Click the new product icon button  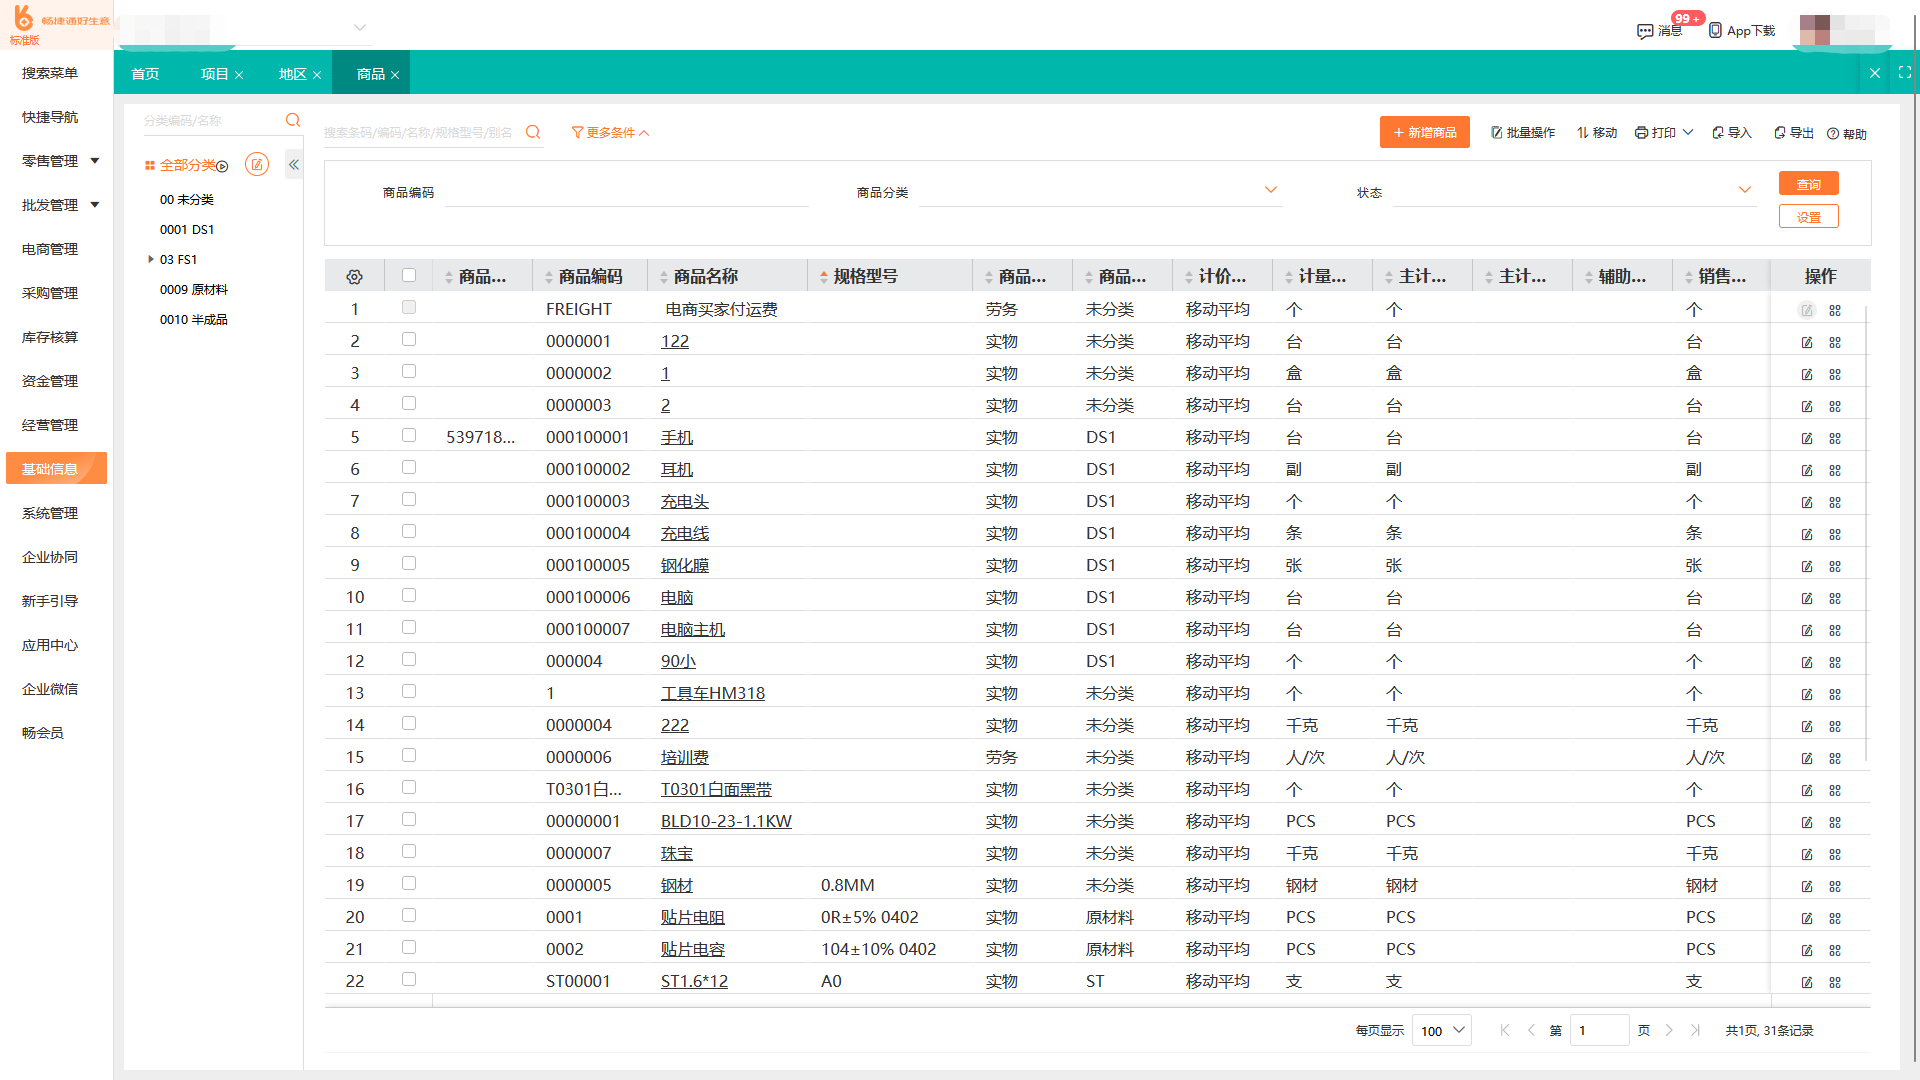point(1424,132)
